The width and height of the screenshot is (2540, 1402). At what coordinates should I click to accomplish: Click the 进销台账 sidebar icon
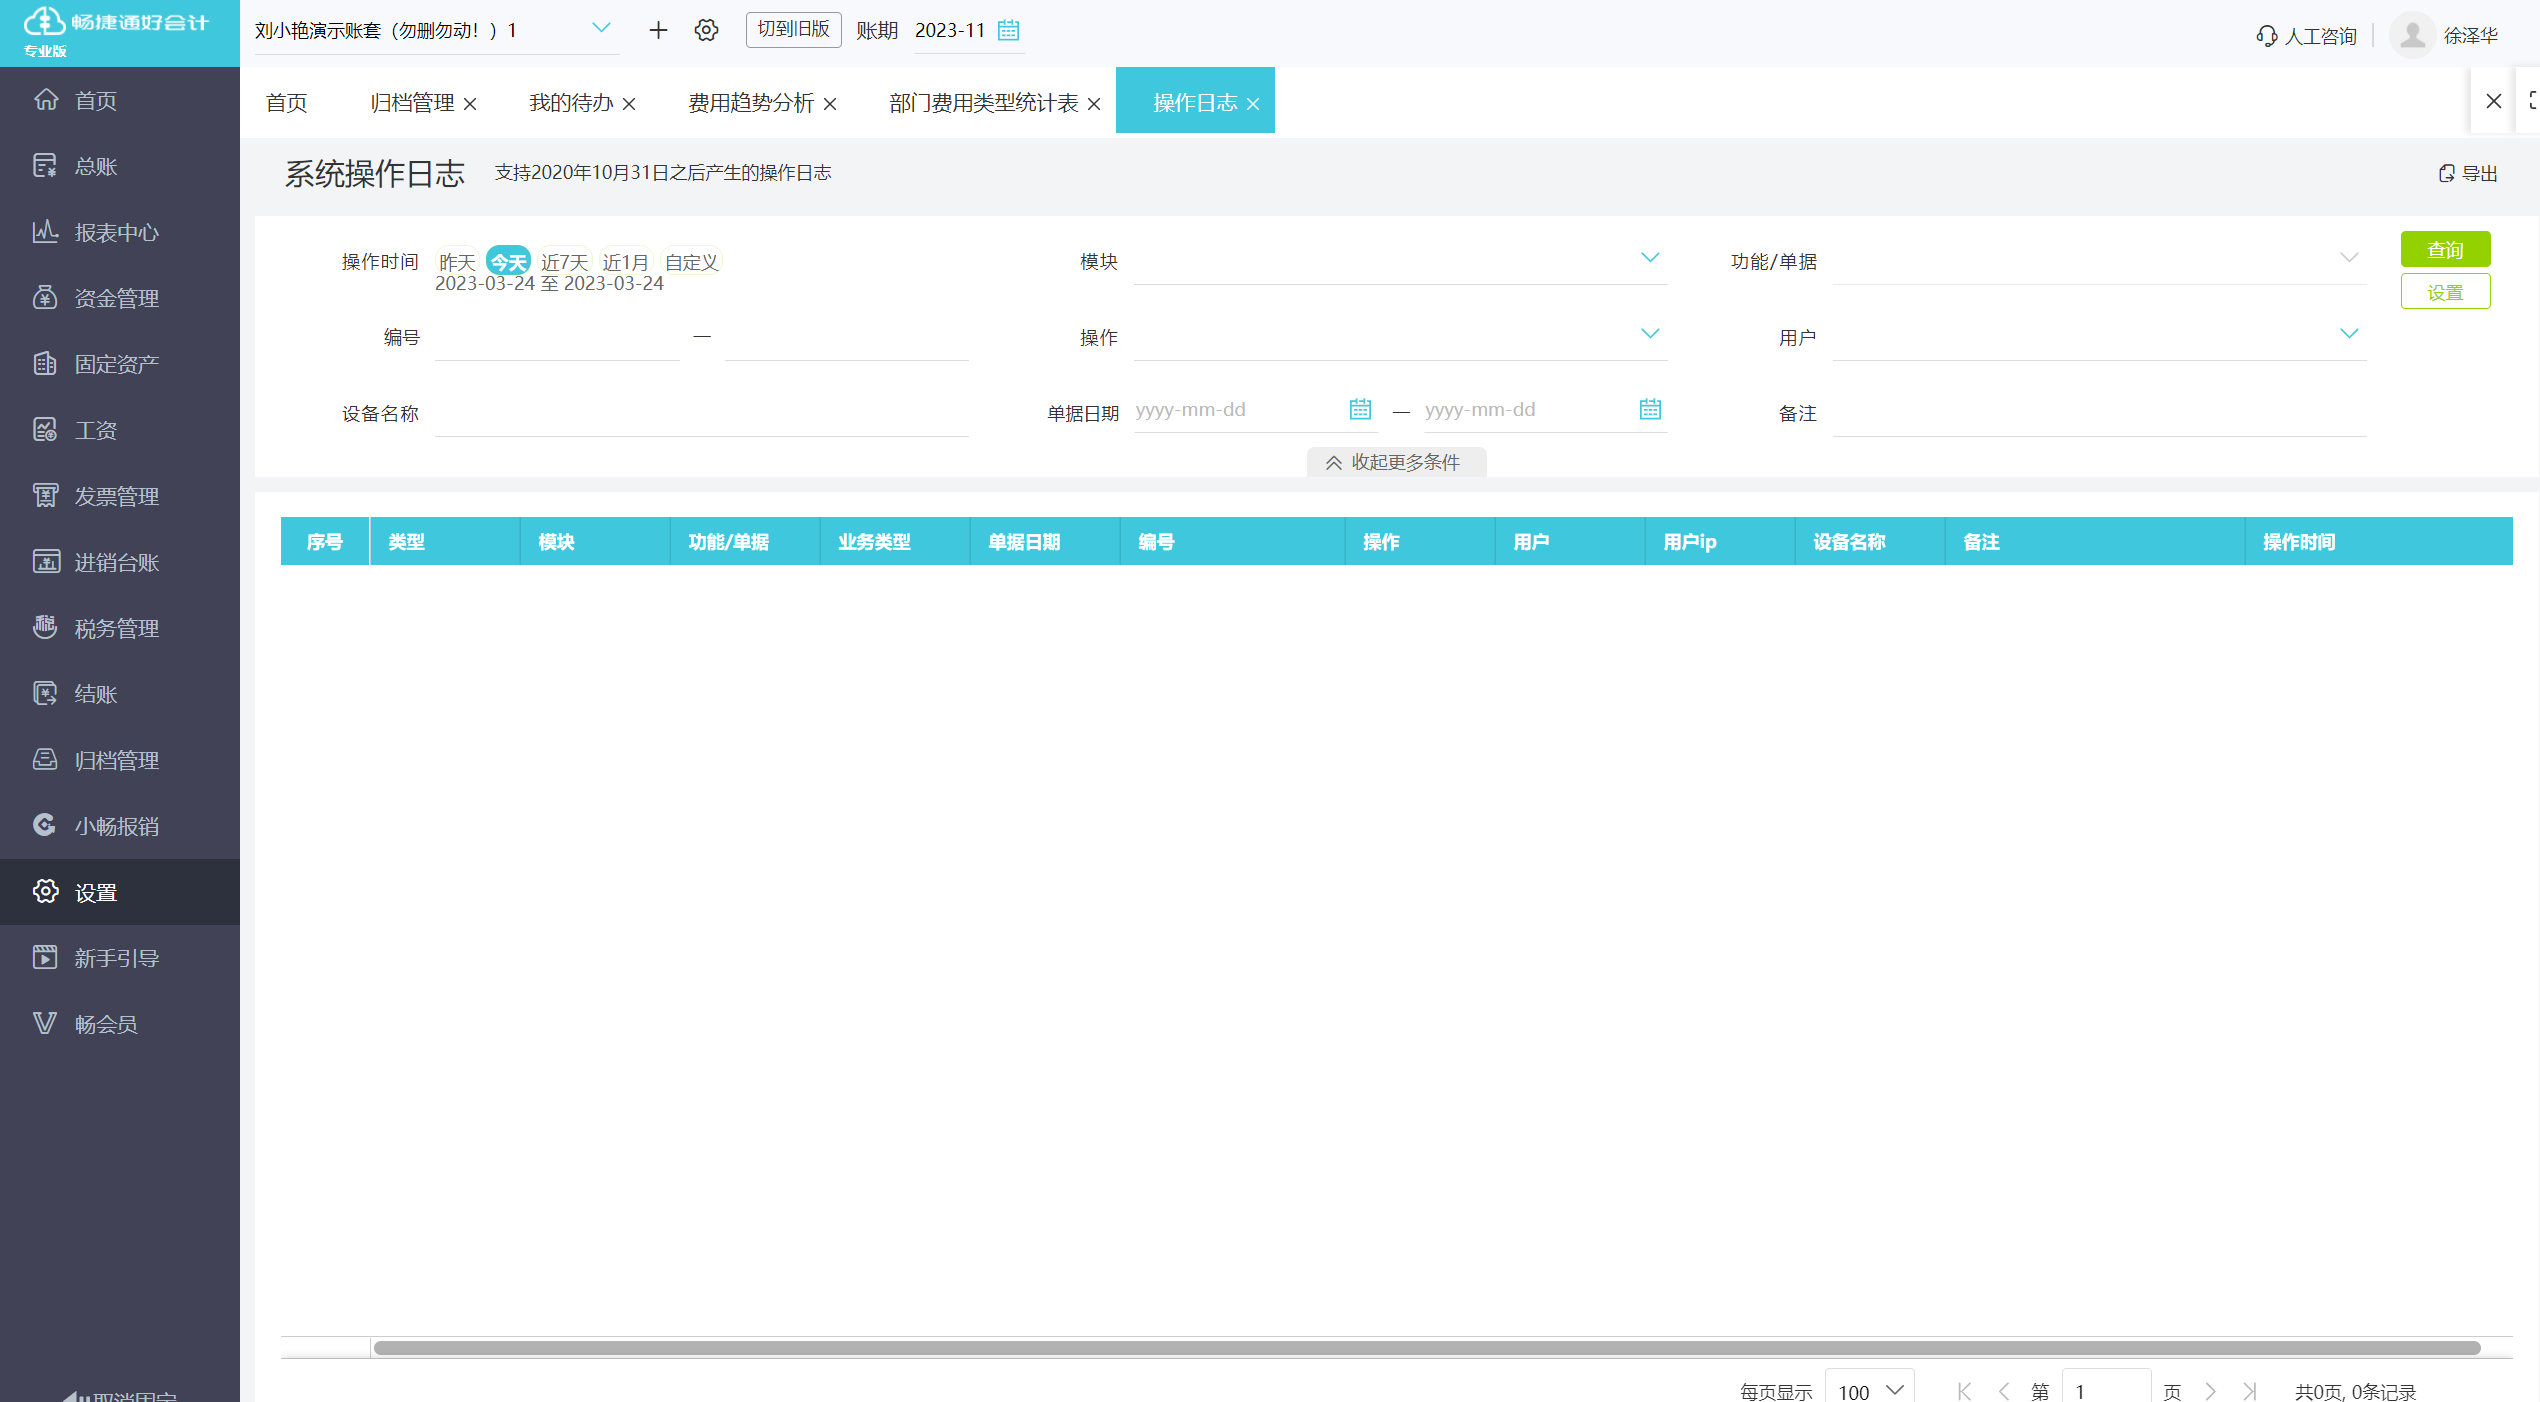(x=47, y=561)
